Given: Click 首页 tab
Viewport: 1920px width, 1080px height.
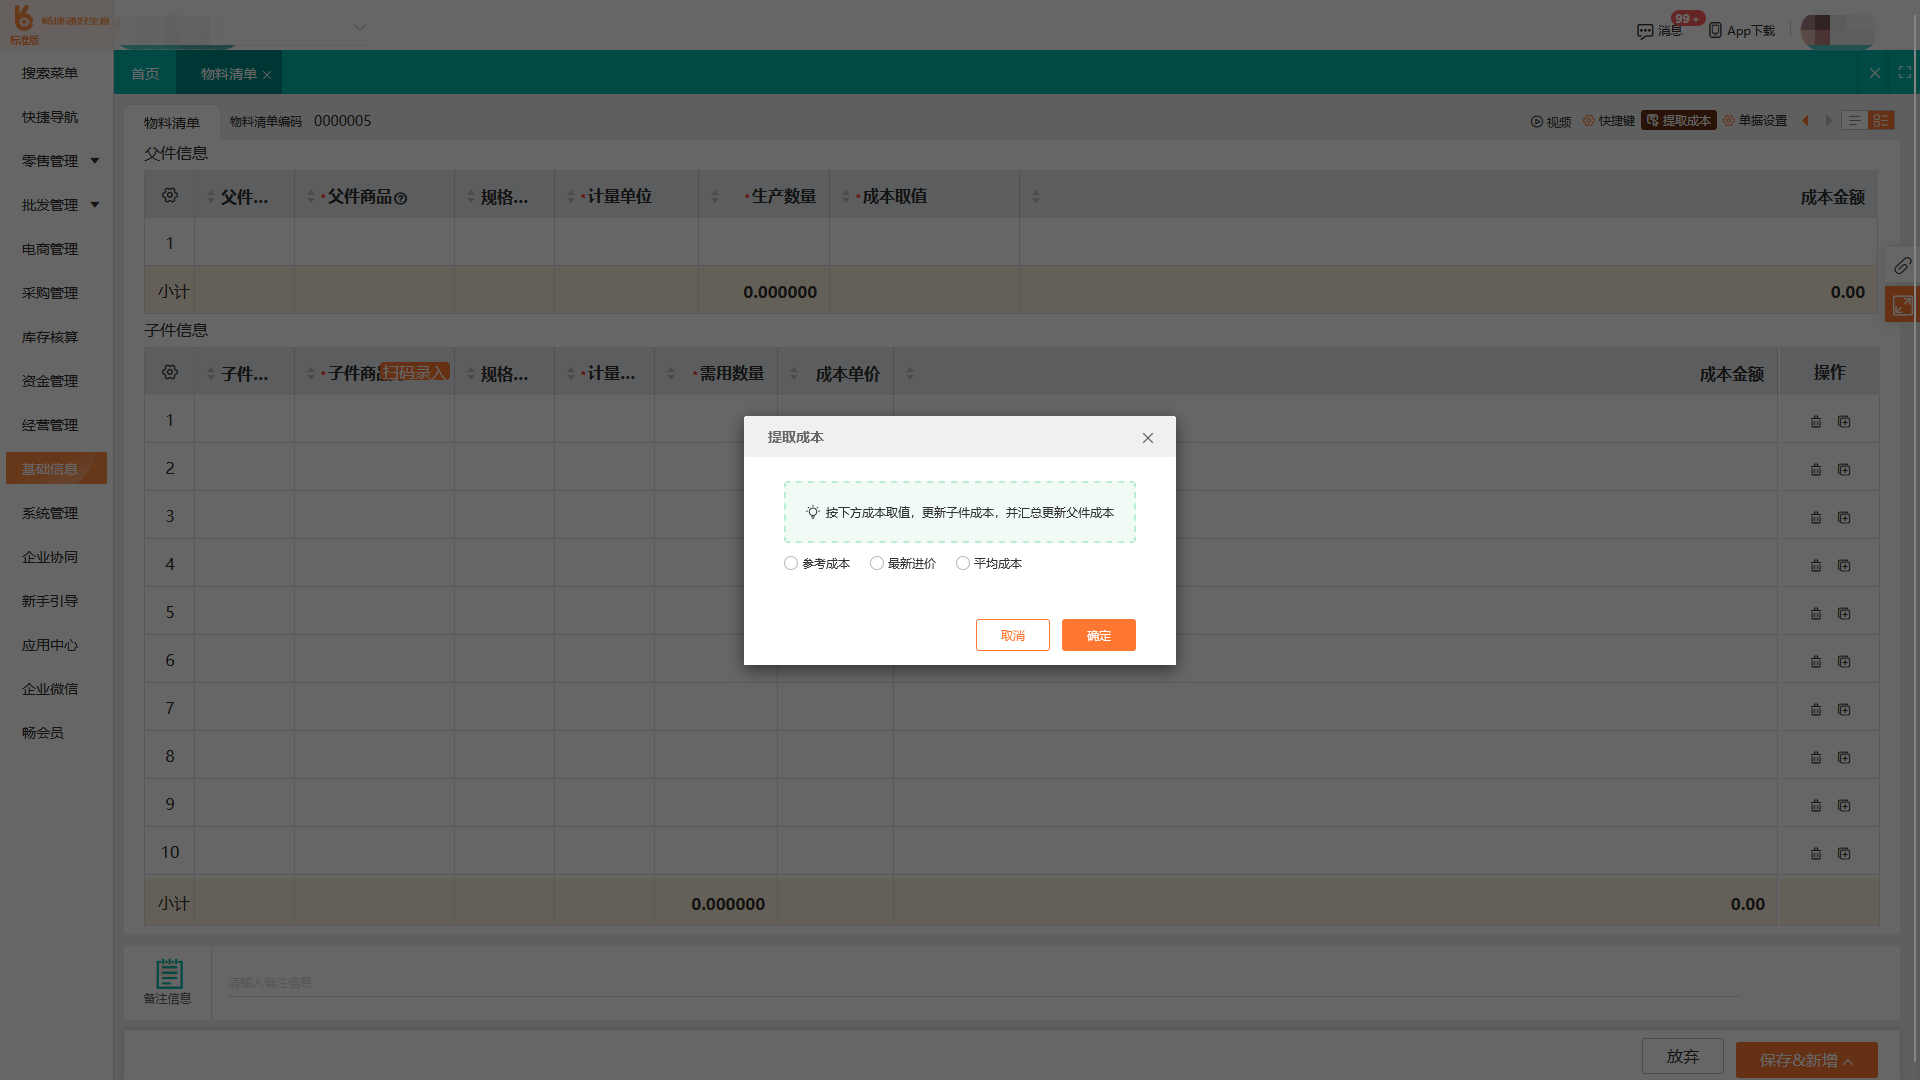Looking at the screenshot, I should [x=145, y=74].
